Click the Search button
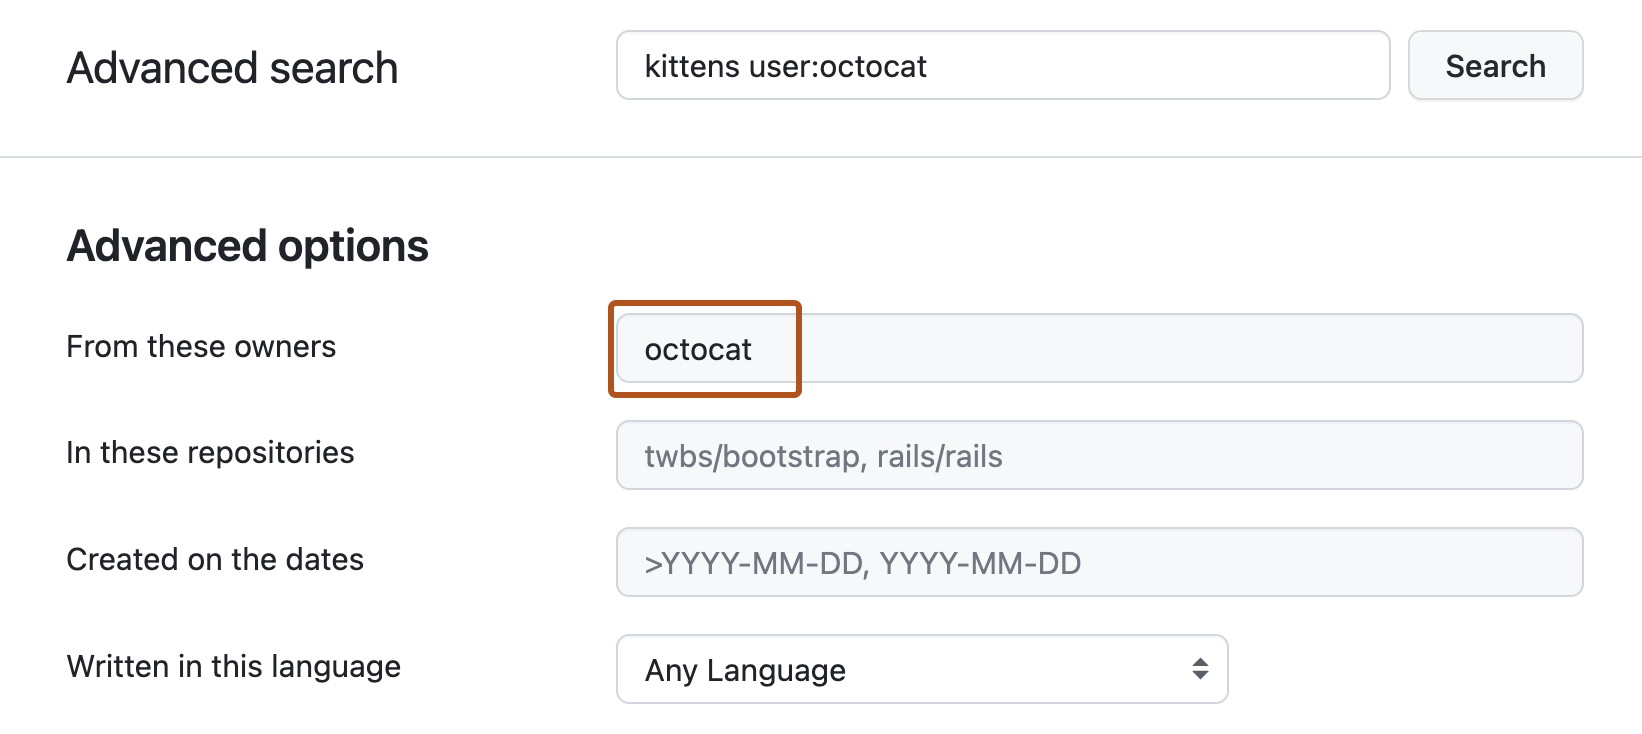 1494,65
